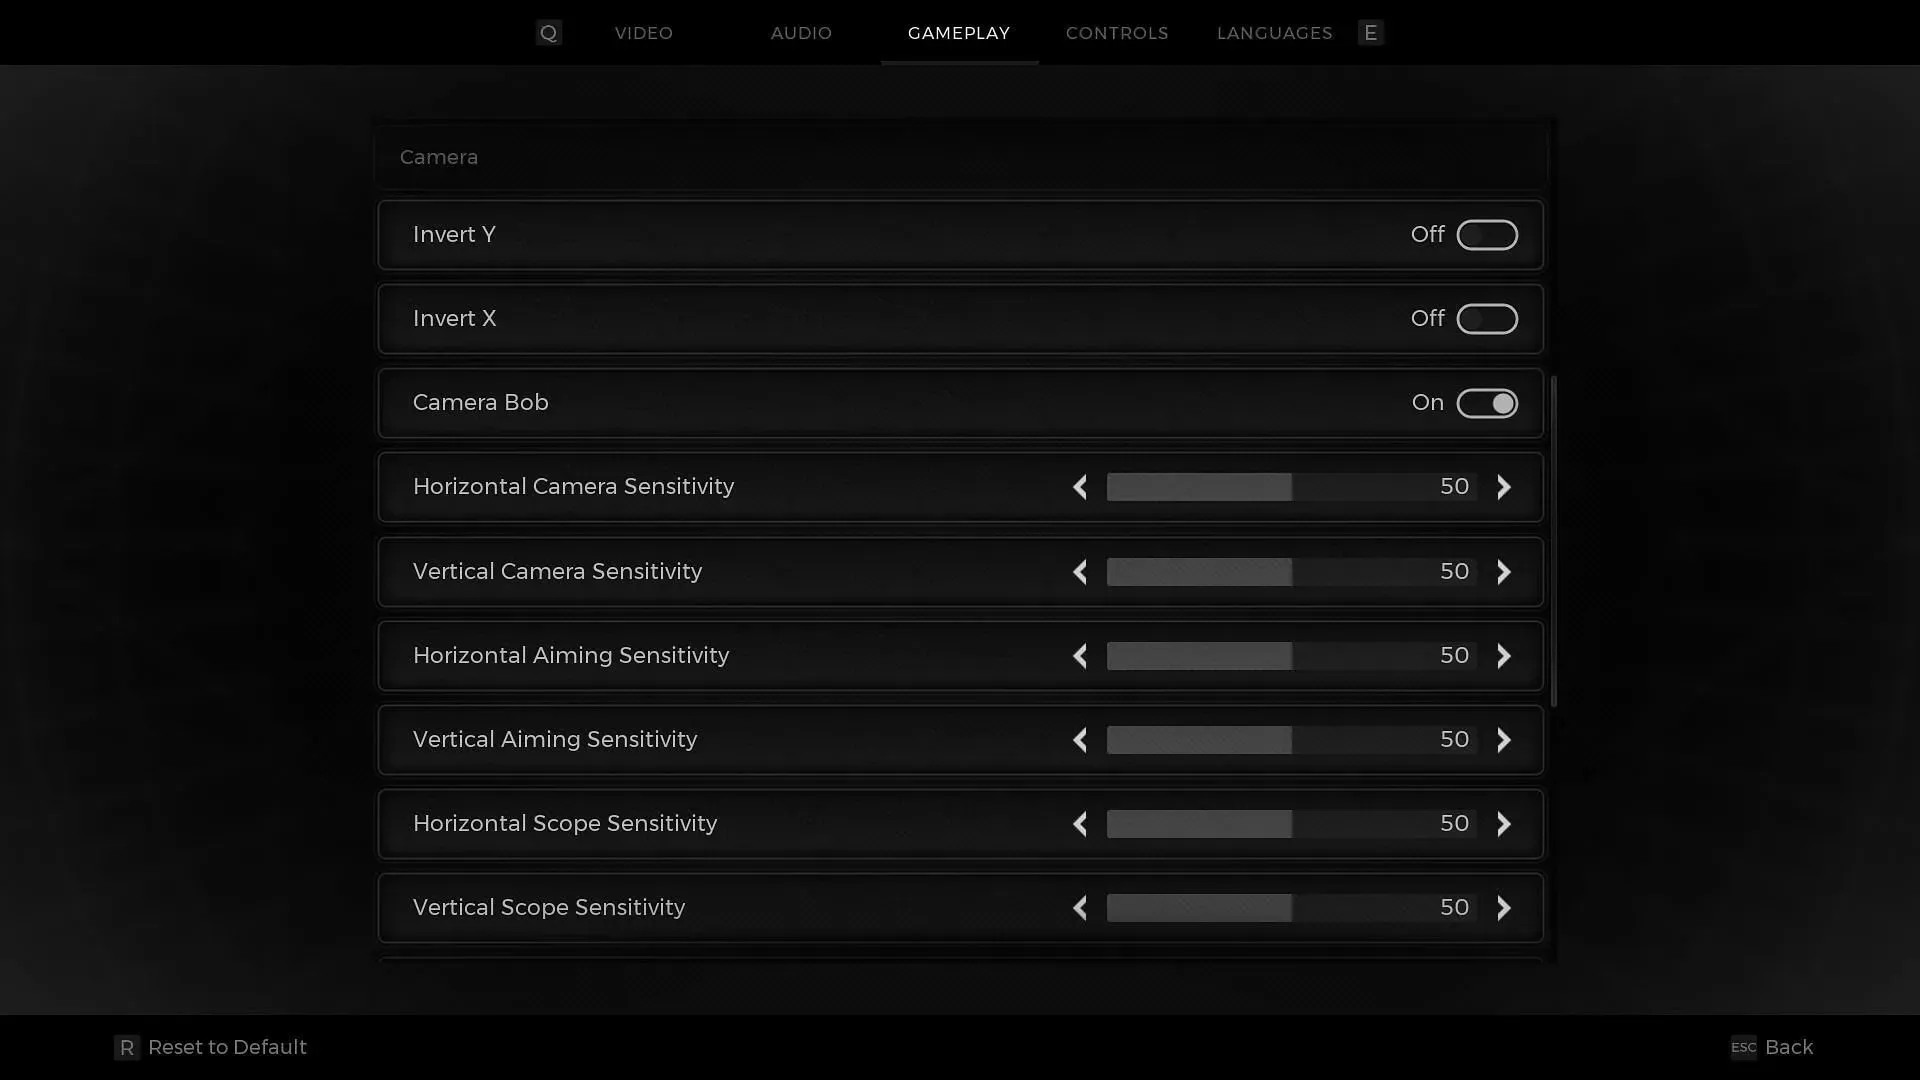Increase Vertical Scope Sensitivity with right arrow
The width and height of the screenshot is (1920, 1080).
click(x=1504, y=908)
